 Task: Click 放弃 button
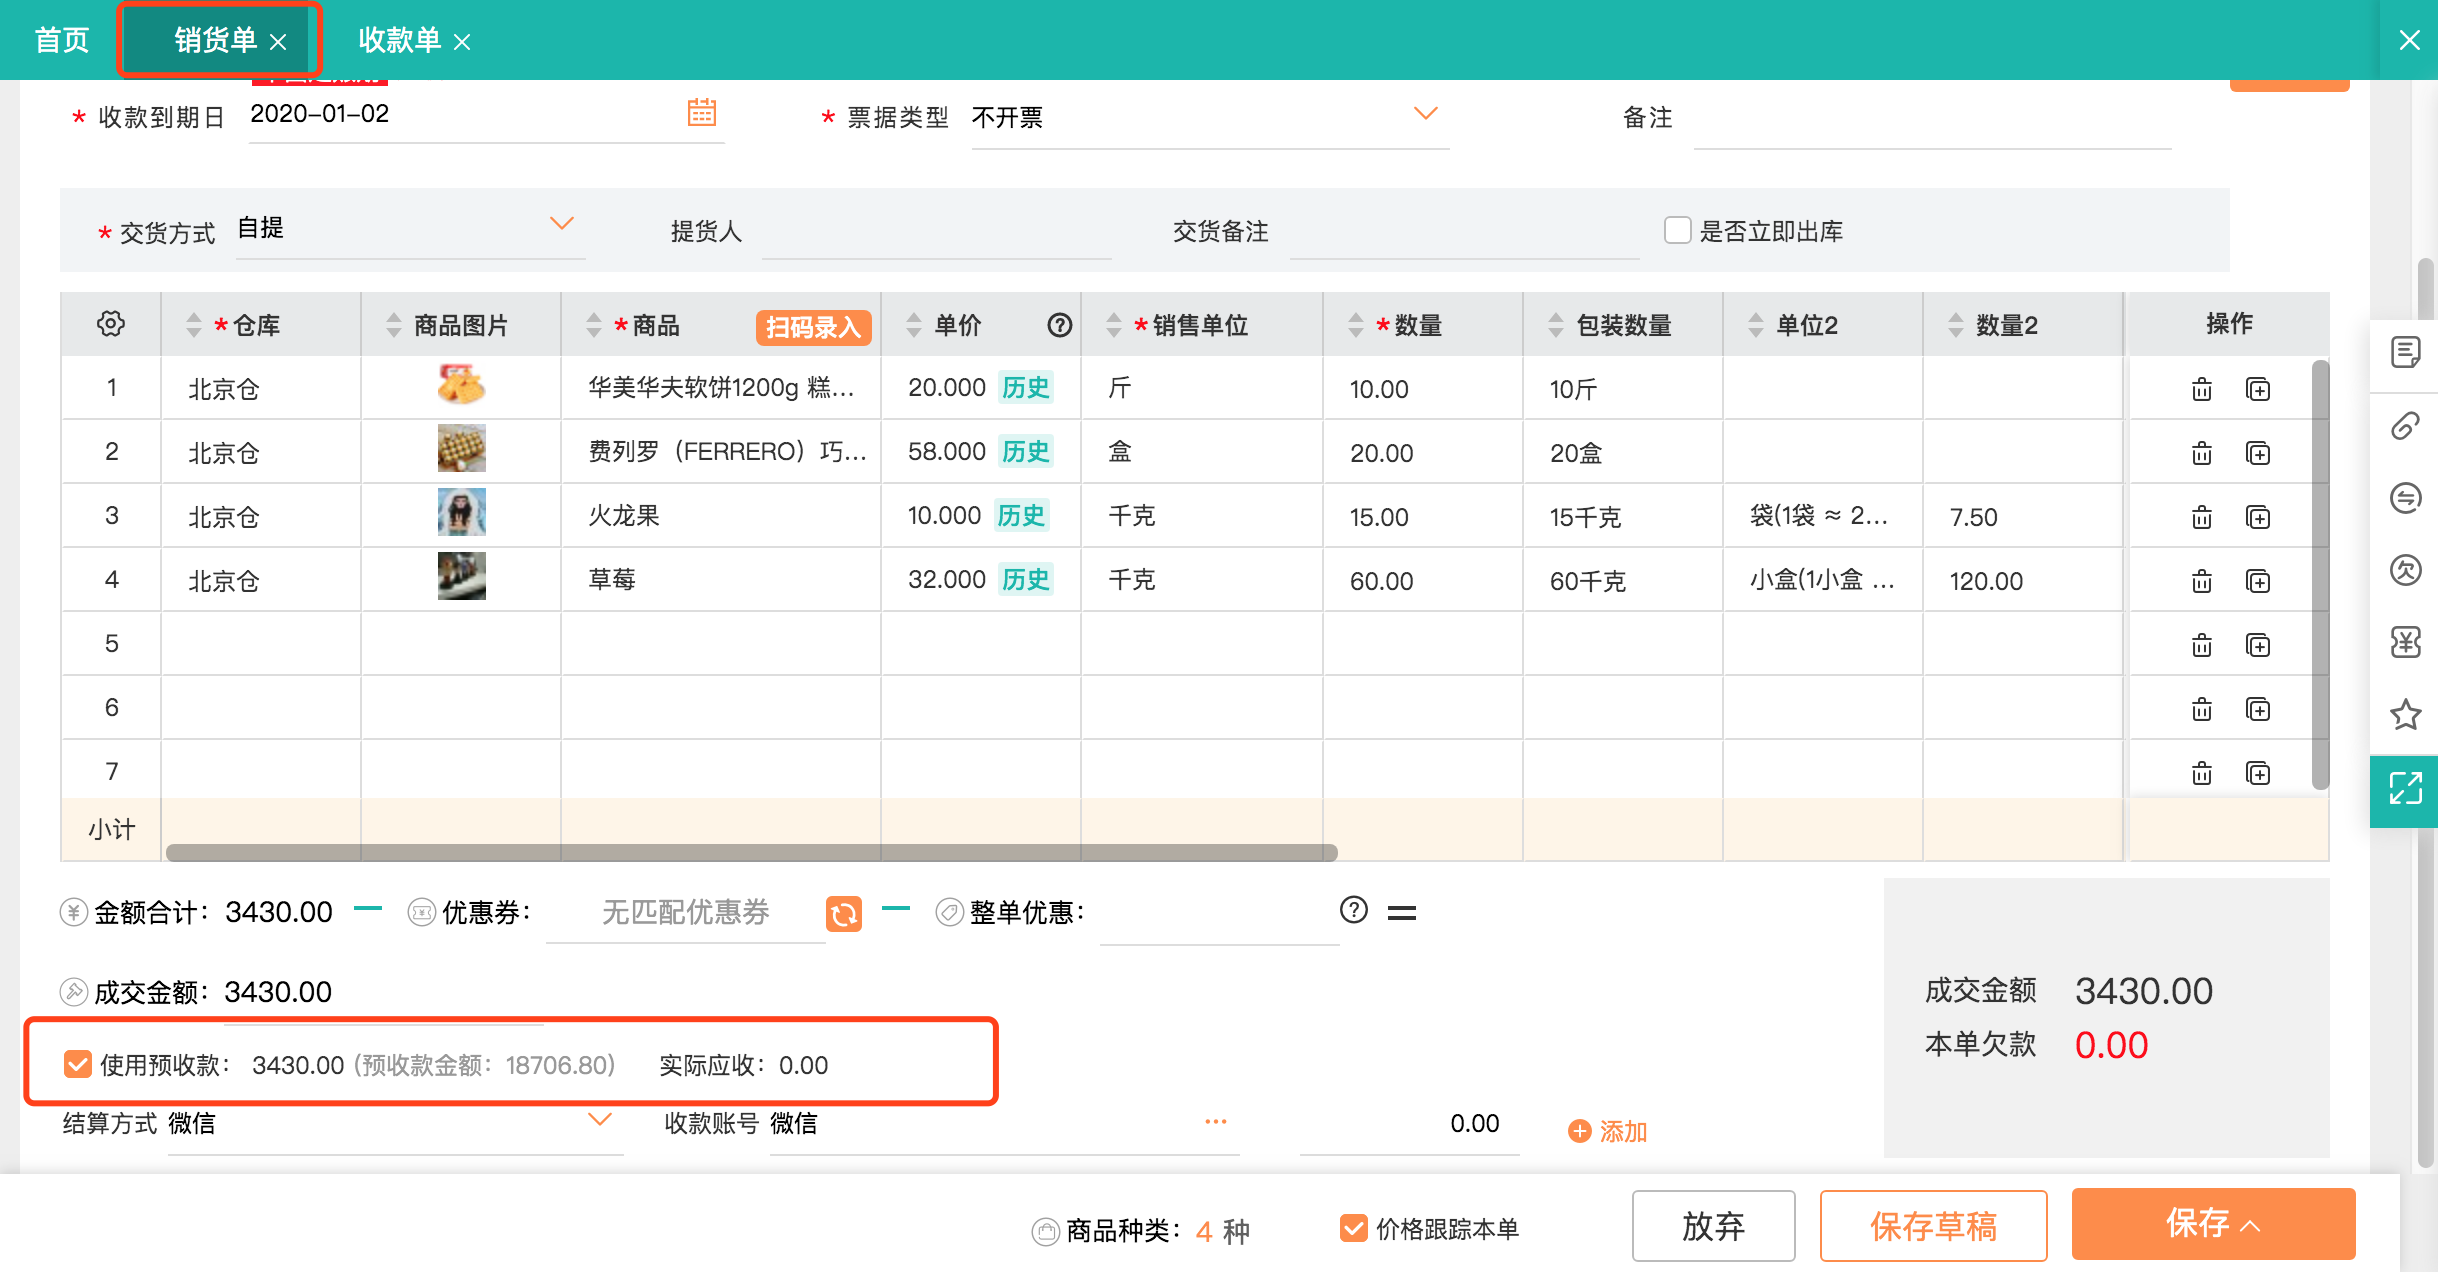(1714, 1225)
